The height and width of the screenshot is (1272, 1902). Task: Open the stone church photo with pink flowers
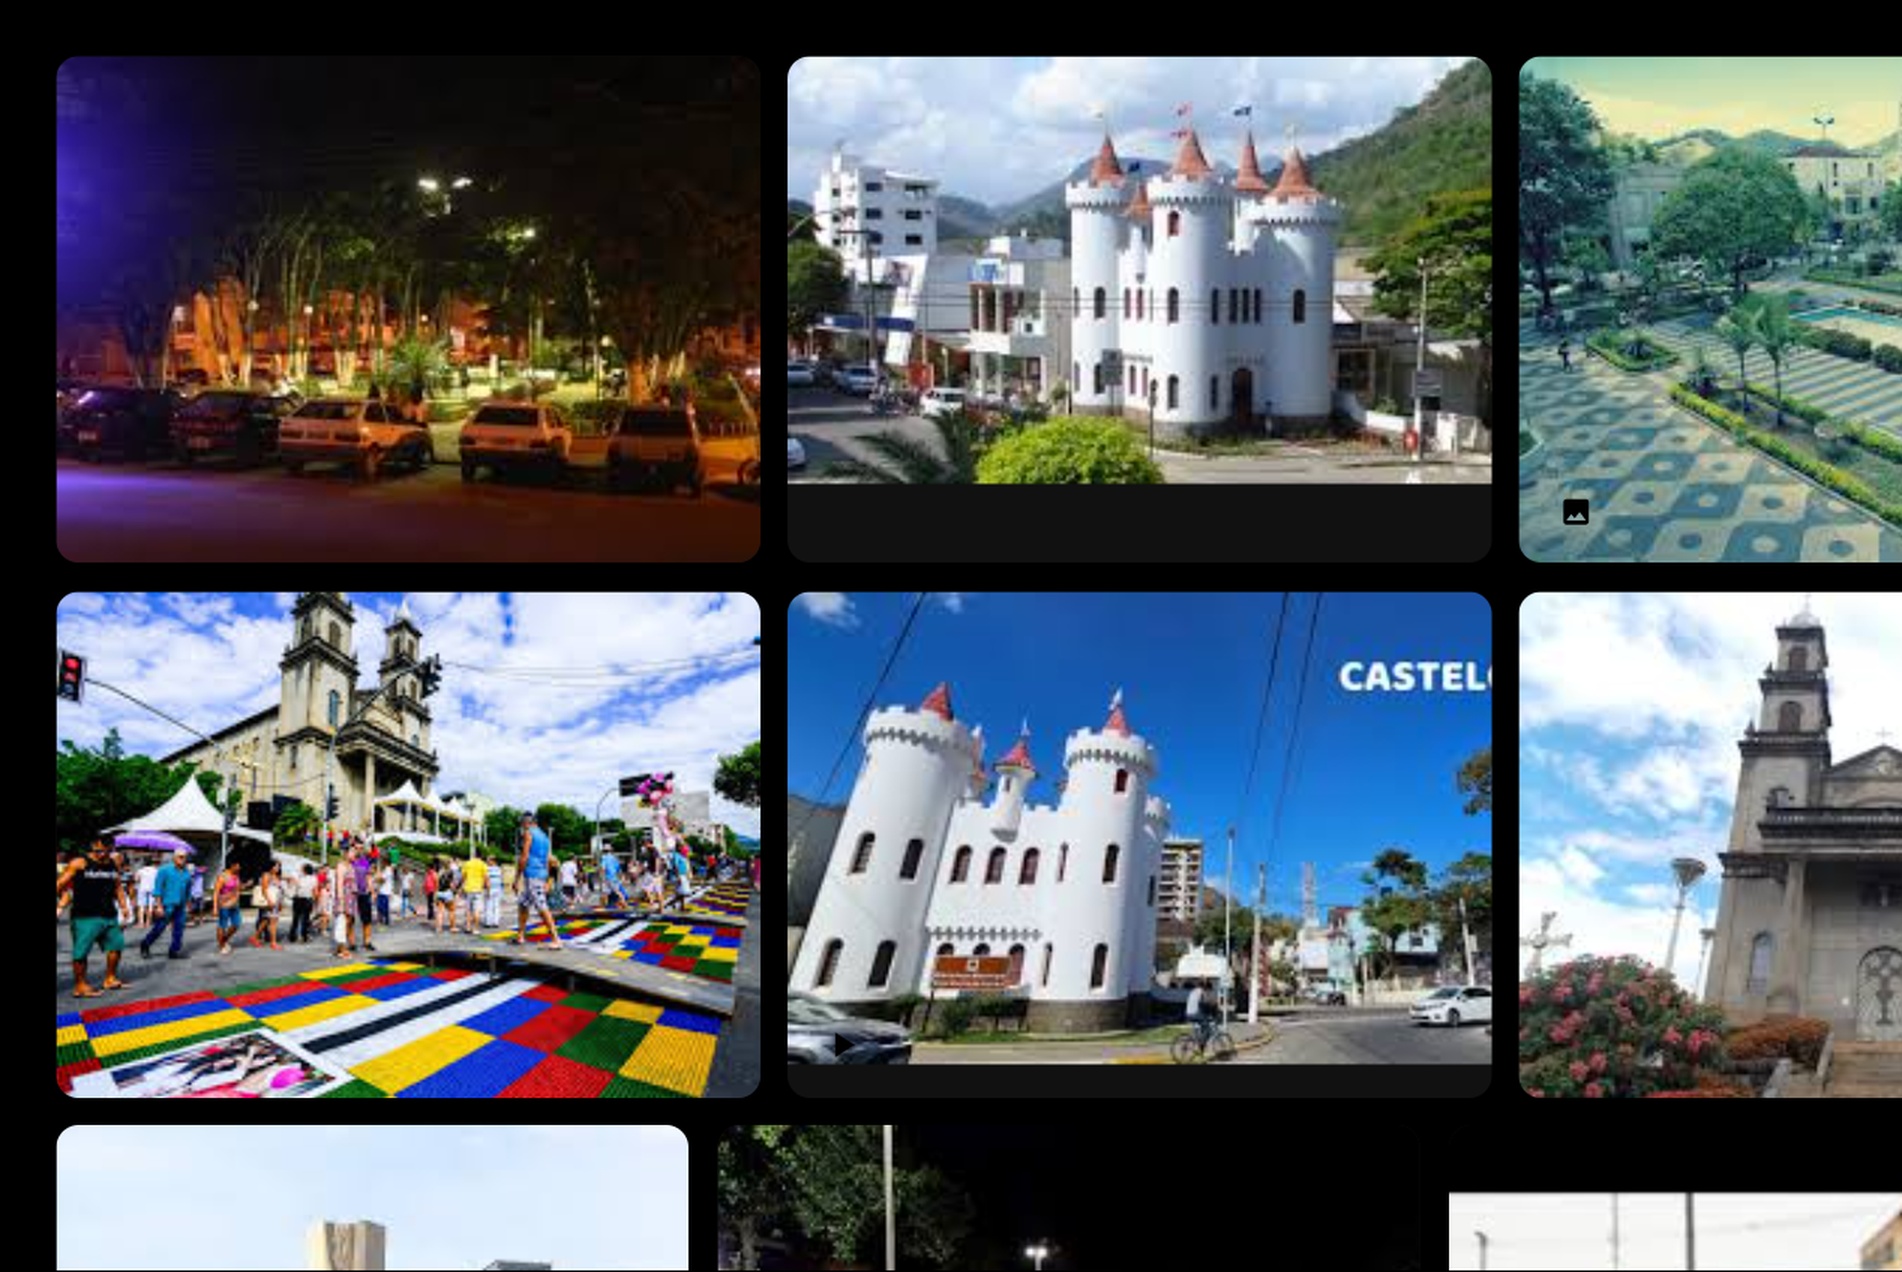(x=1710, y=844)
